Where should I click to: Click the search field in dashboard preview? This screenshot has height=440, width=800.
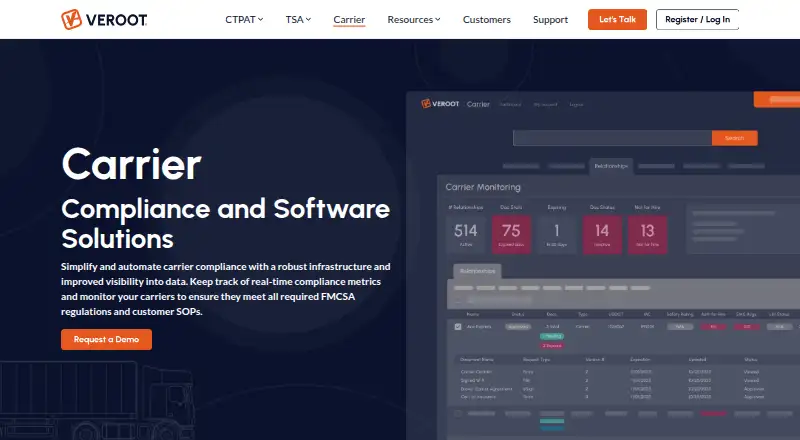point(612,138)
